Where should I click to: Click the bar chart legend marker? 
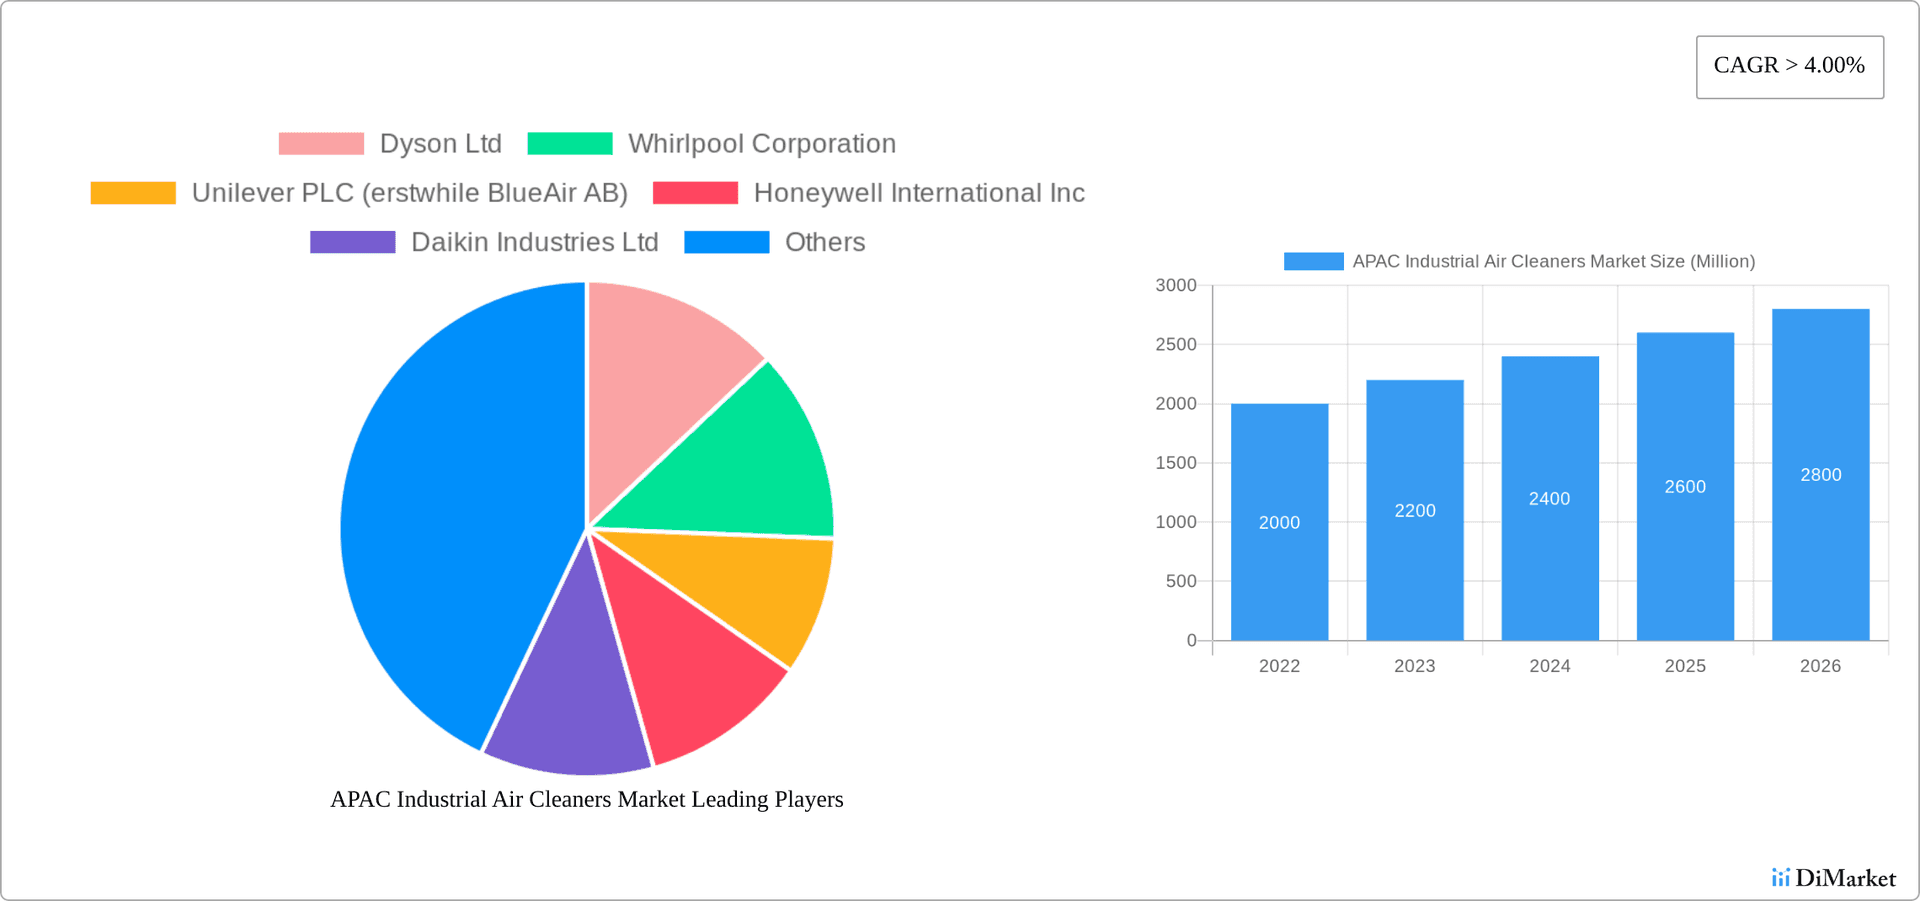tap(1312, 261)
